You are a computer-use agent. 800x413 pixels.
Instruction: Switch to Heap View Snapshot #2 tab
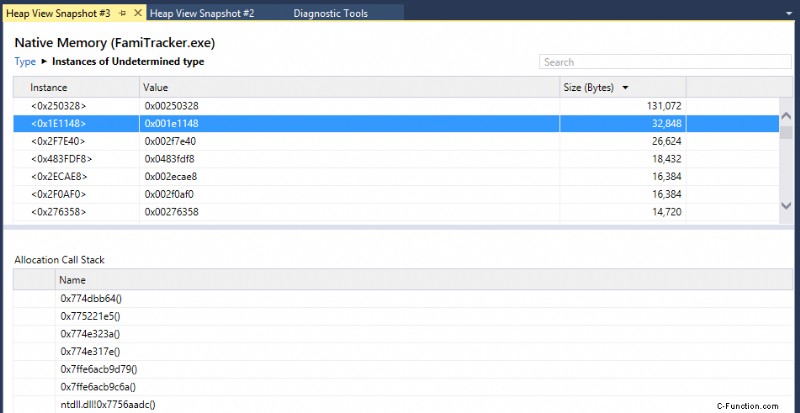[x=202, y=14]
